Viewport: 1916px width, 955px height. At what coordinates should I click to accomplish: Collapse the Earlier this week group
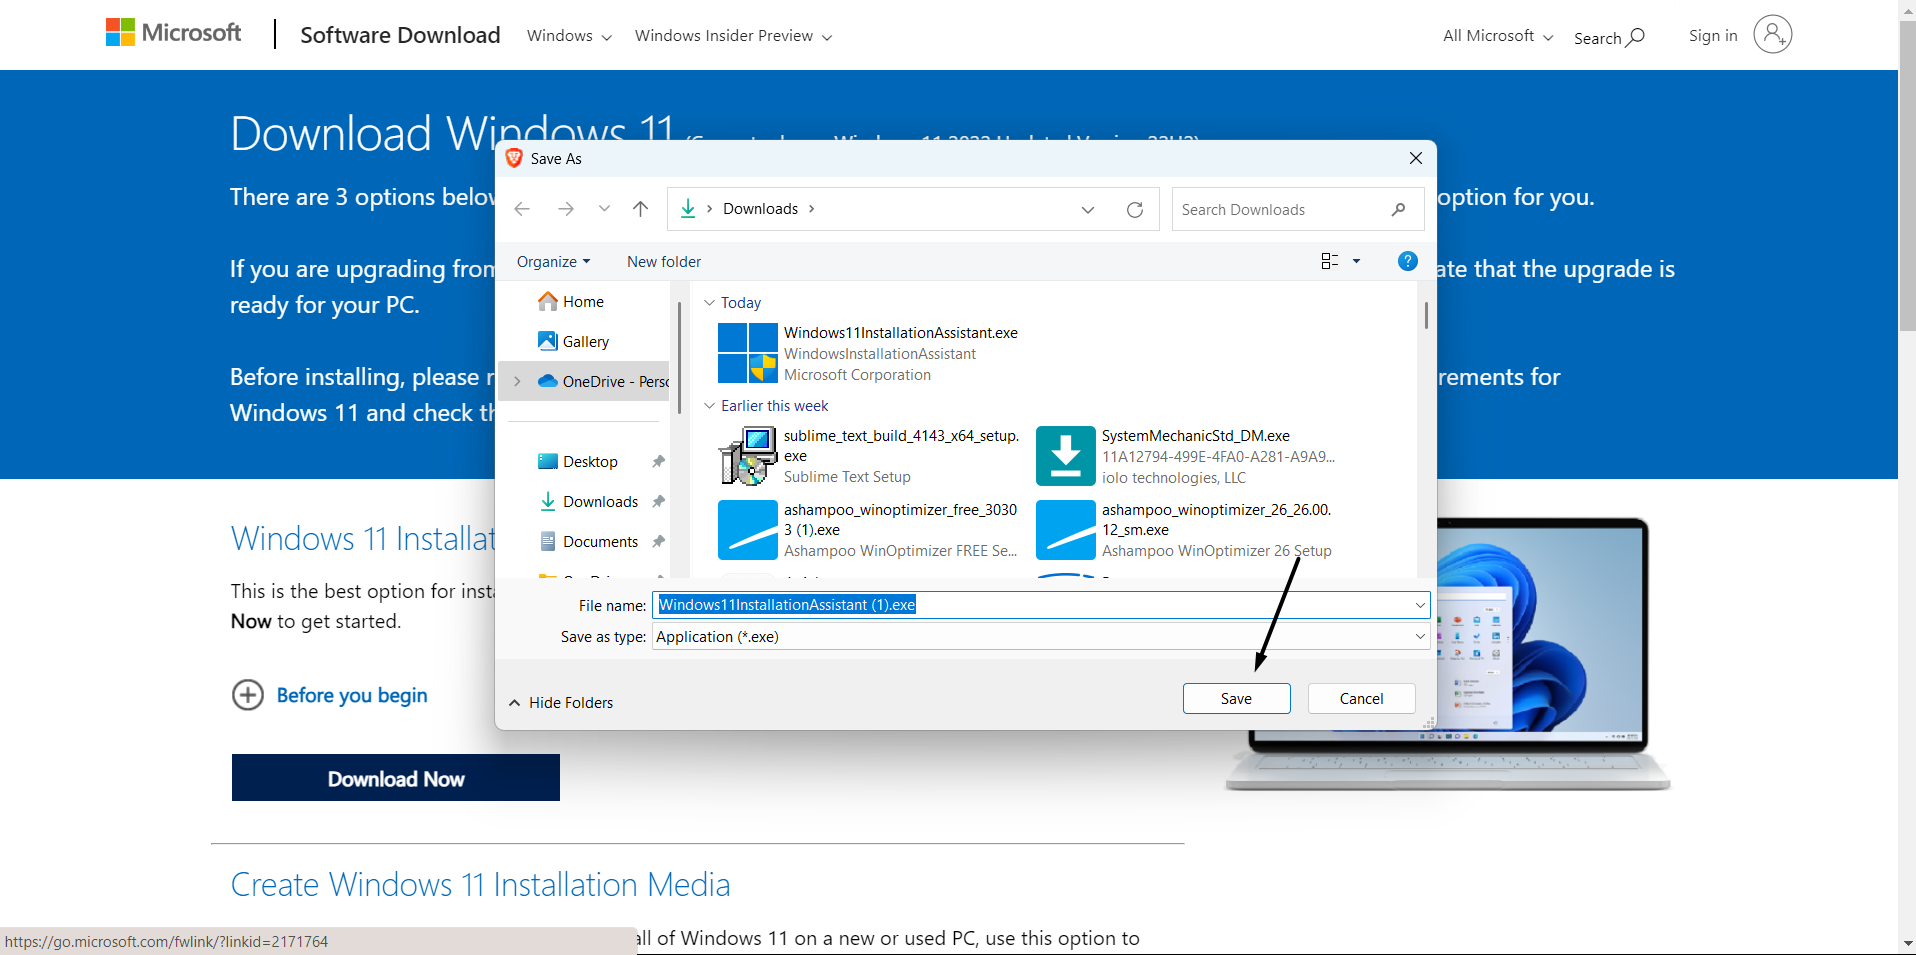tap(710, 405)
